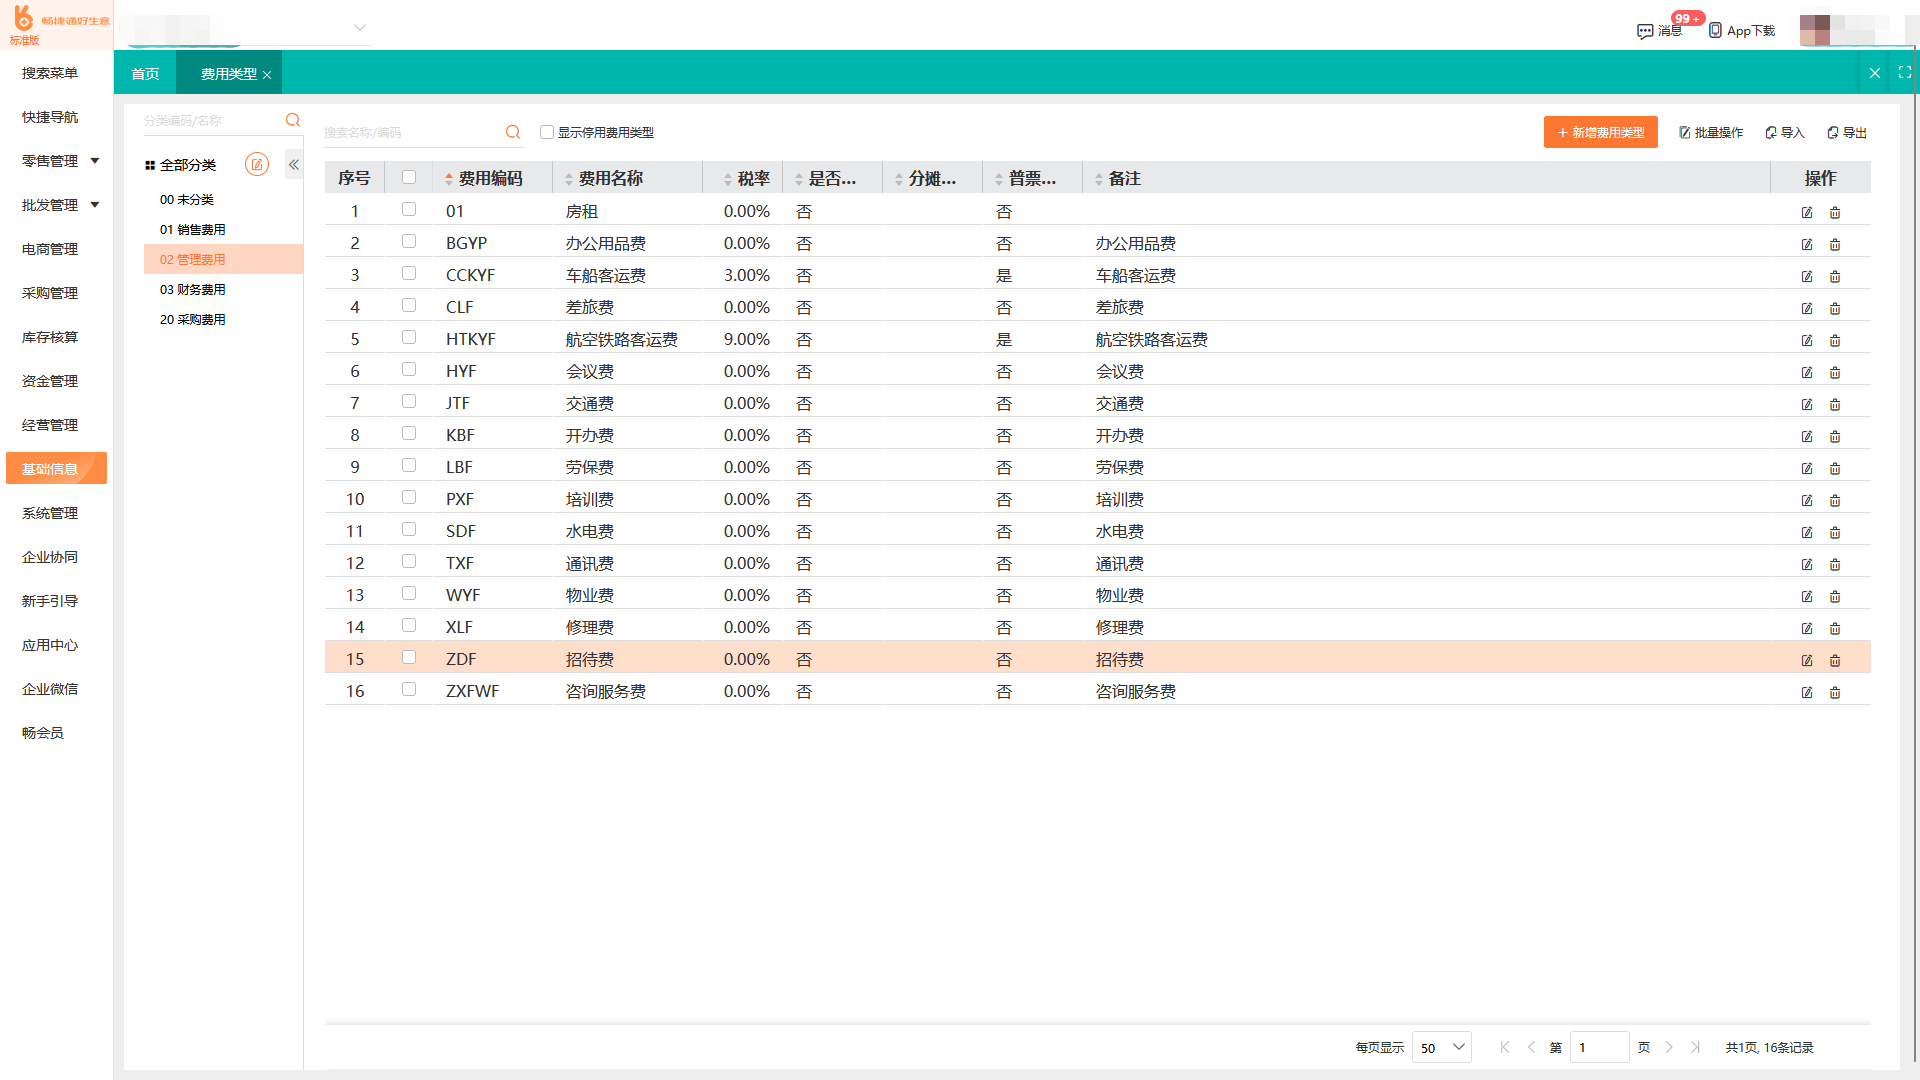
Task: Select checkbox for row 5 HTKYF
Action: click(409, 338)
